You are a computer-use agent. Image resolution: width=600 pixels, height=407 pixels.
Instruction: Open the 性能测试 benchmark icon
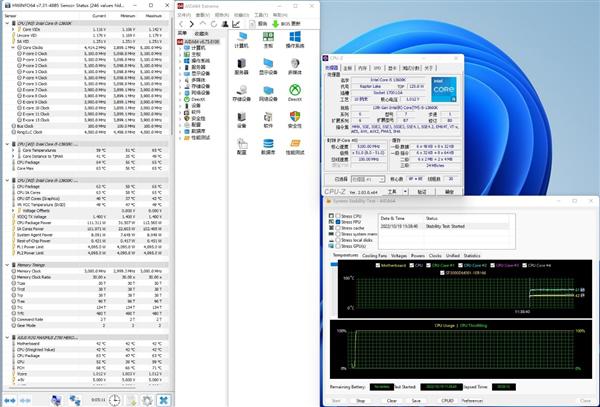pyautogui.click(x=295, y=143)
